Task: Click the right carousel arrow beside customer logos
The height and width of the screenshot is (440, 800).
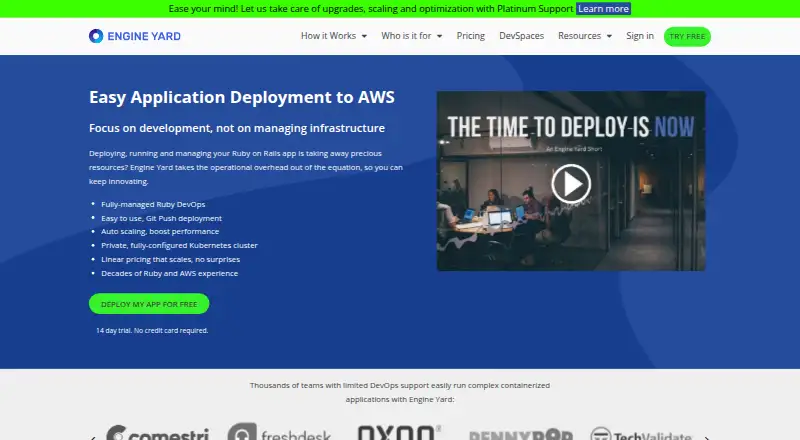Action: 707,437
